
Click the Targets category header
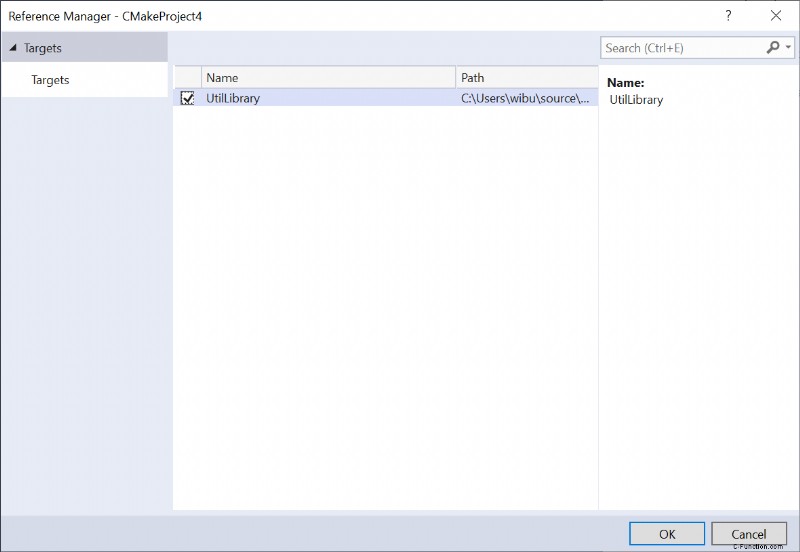point(43,48)
